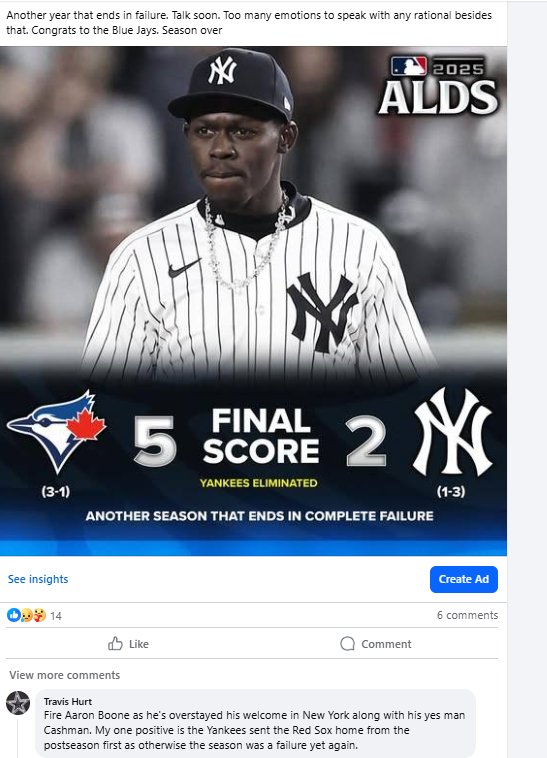Image resolution: width=547 pixels, height=758 pixels.
Task: Open the 6 comments link
Action: 467,615
